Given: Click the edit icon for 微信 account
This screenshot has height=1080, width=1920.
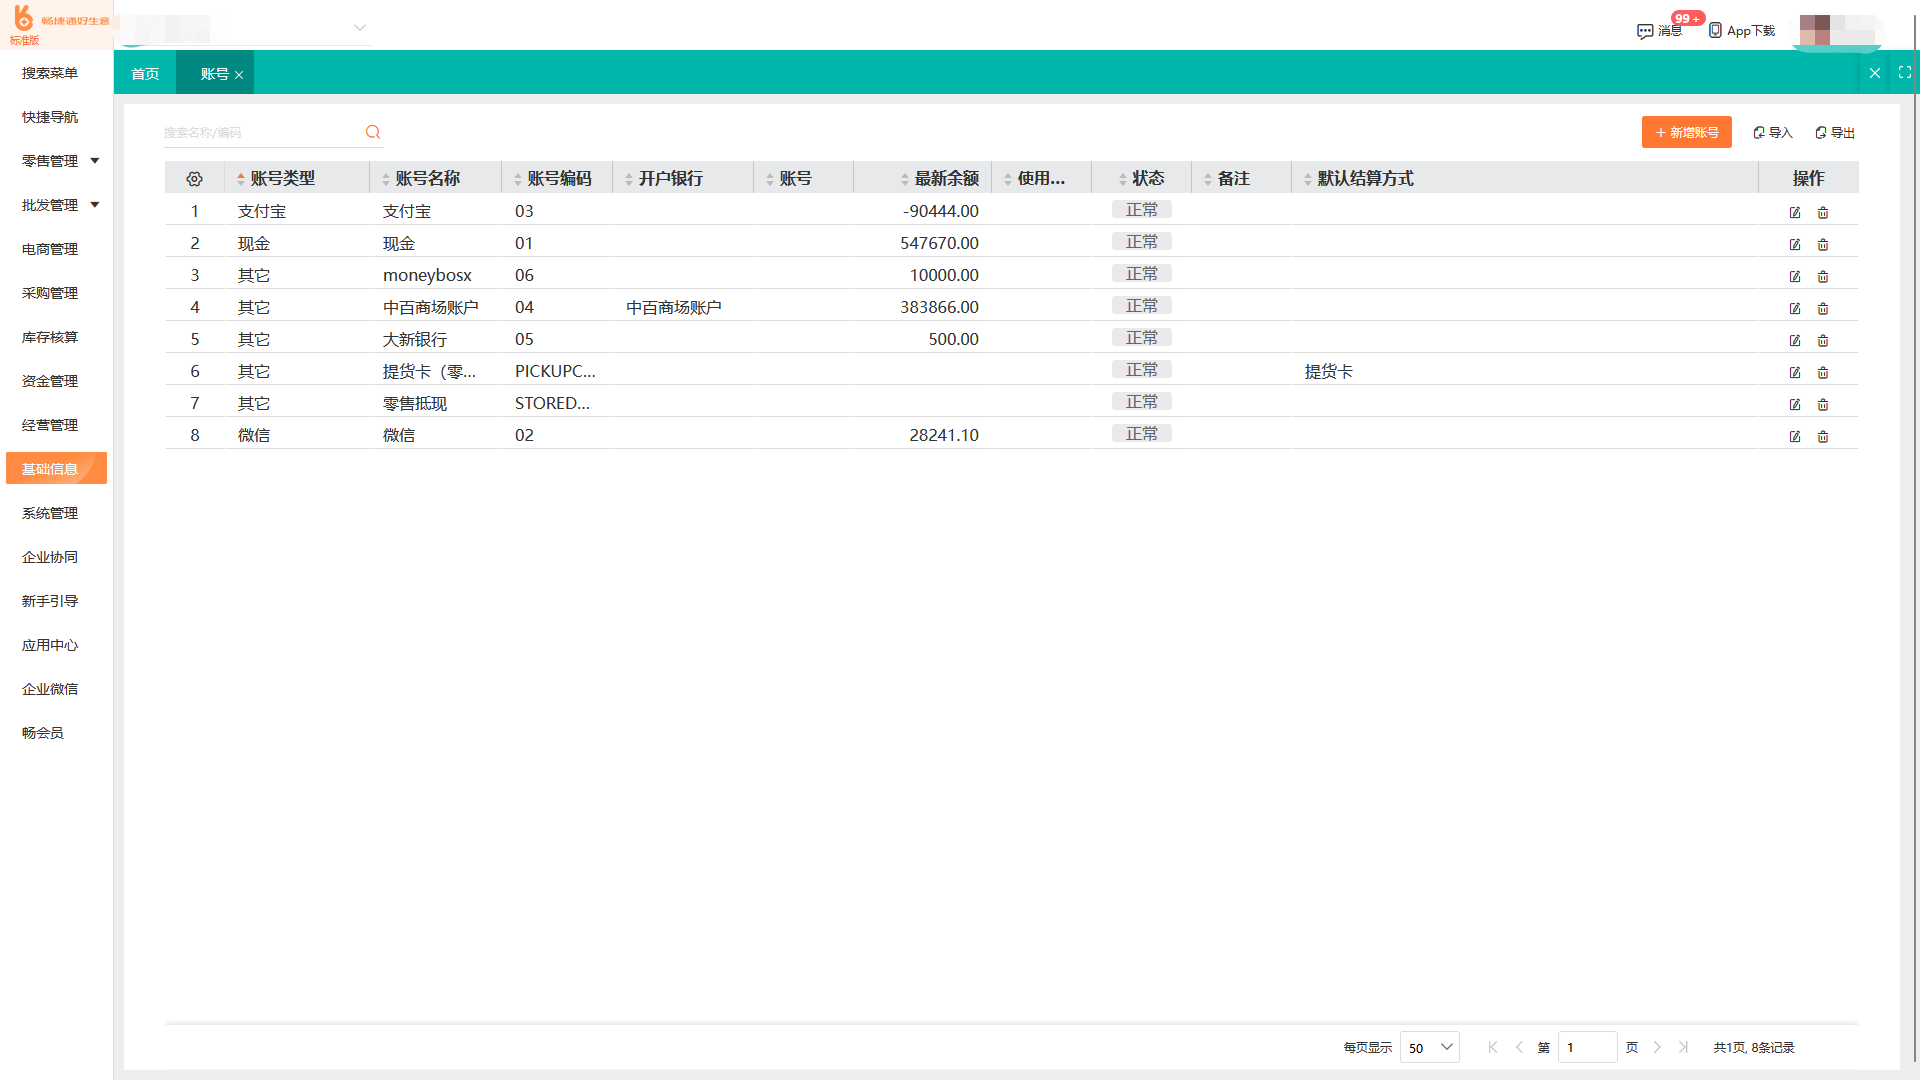Looking at the screenshot, I should [x=1795, y=434].
